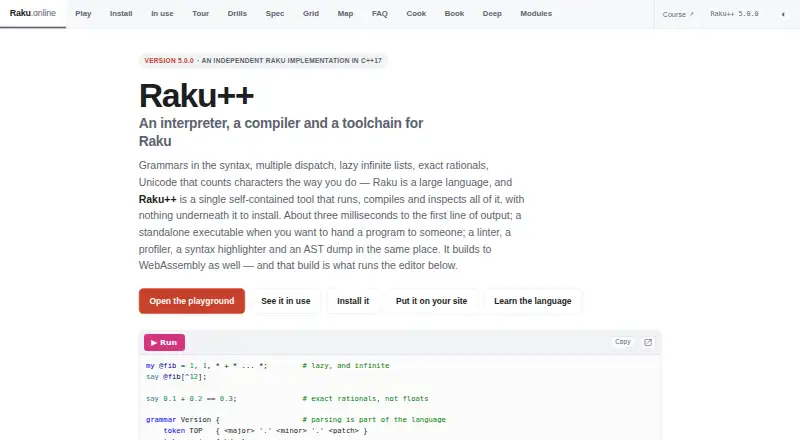Go to the Install nav tab
The width and height of the screenshot is (800, 440).
(121, 14)
